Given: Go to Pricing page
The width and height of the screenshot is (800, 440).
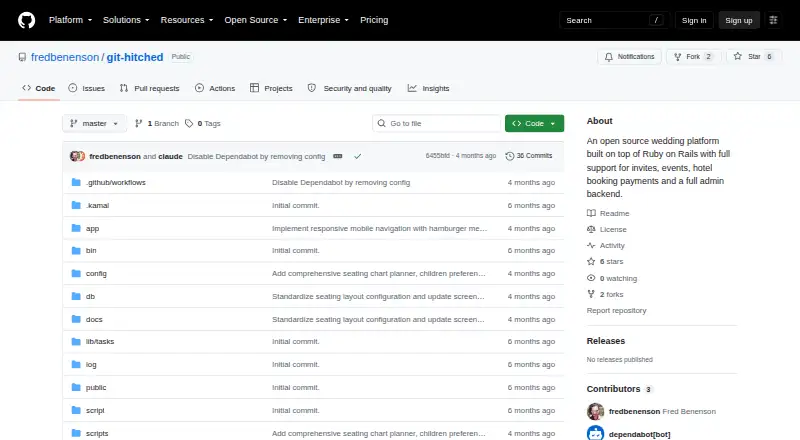Looking at the screenshot, I should [x=374, y=20].
